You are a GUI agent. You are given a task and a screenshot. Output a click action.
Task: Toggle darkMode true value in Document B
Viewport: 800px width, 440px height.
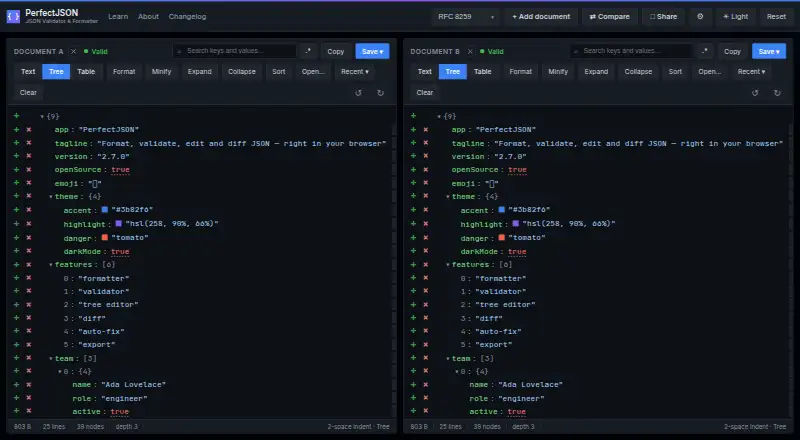pyautogui.click(x=517, y=252)
